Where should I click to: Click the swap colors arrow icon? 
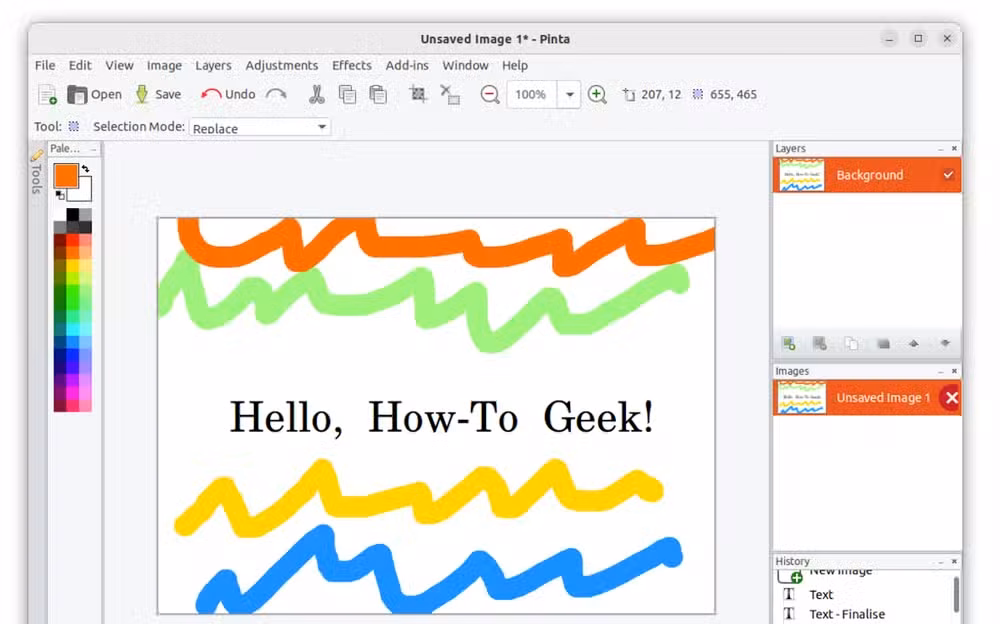[85, 169]
